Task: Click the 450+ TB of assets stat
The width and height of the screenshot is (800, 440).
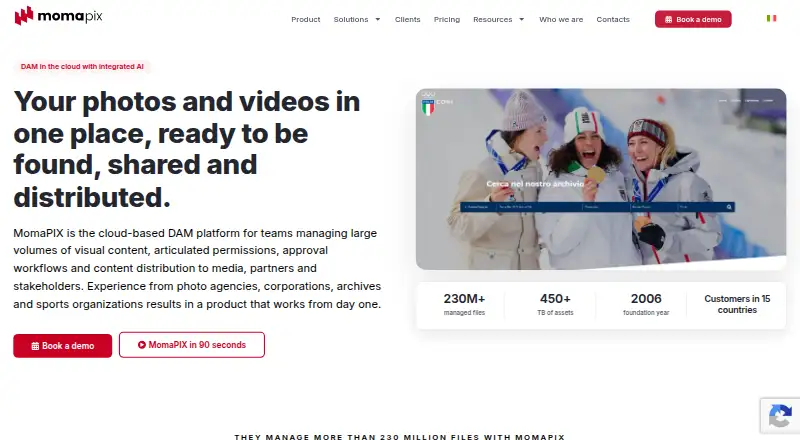Action: click(x=555, y=304)
